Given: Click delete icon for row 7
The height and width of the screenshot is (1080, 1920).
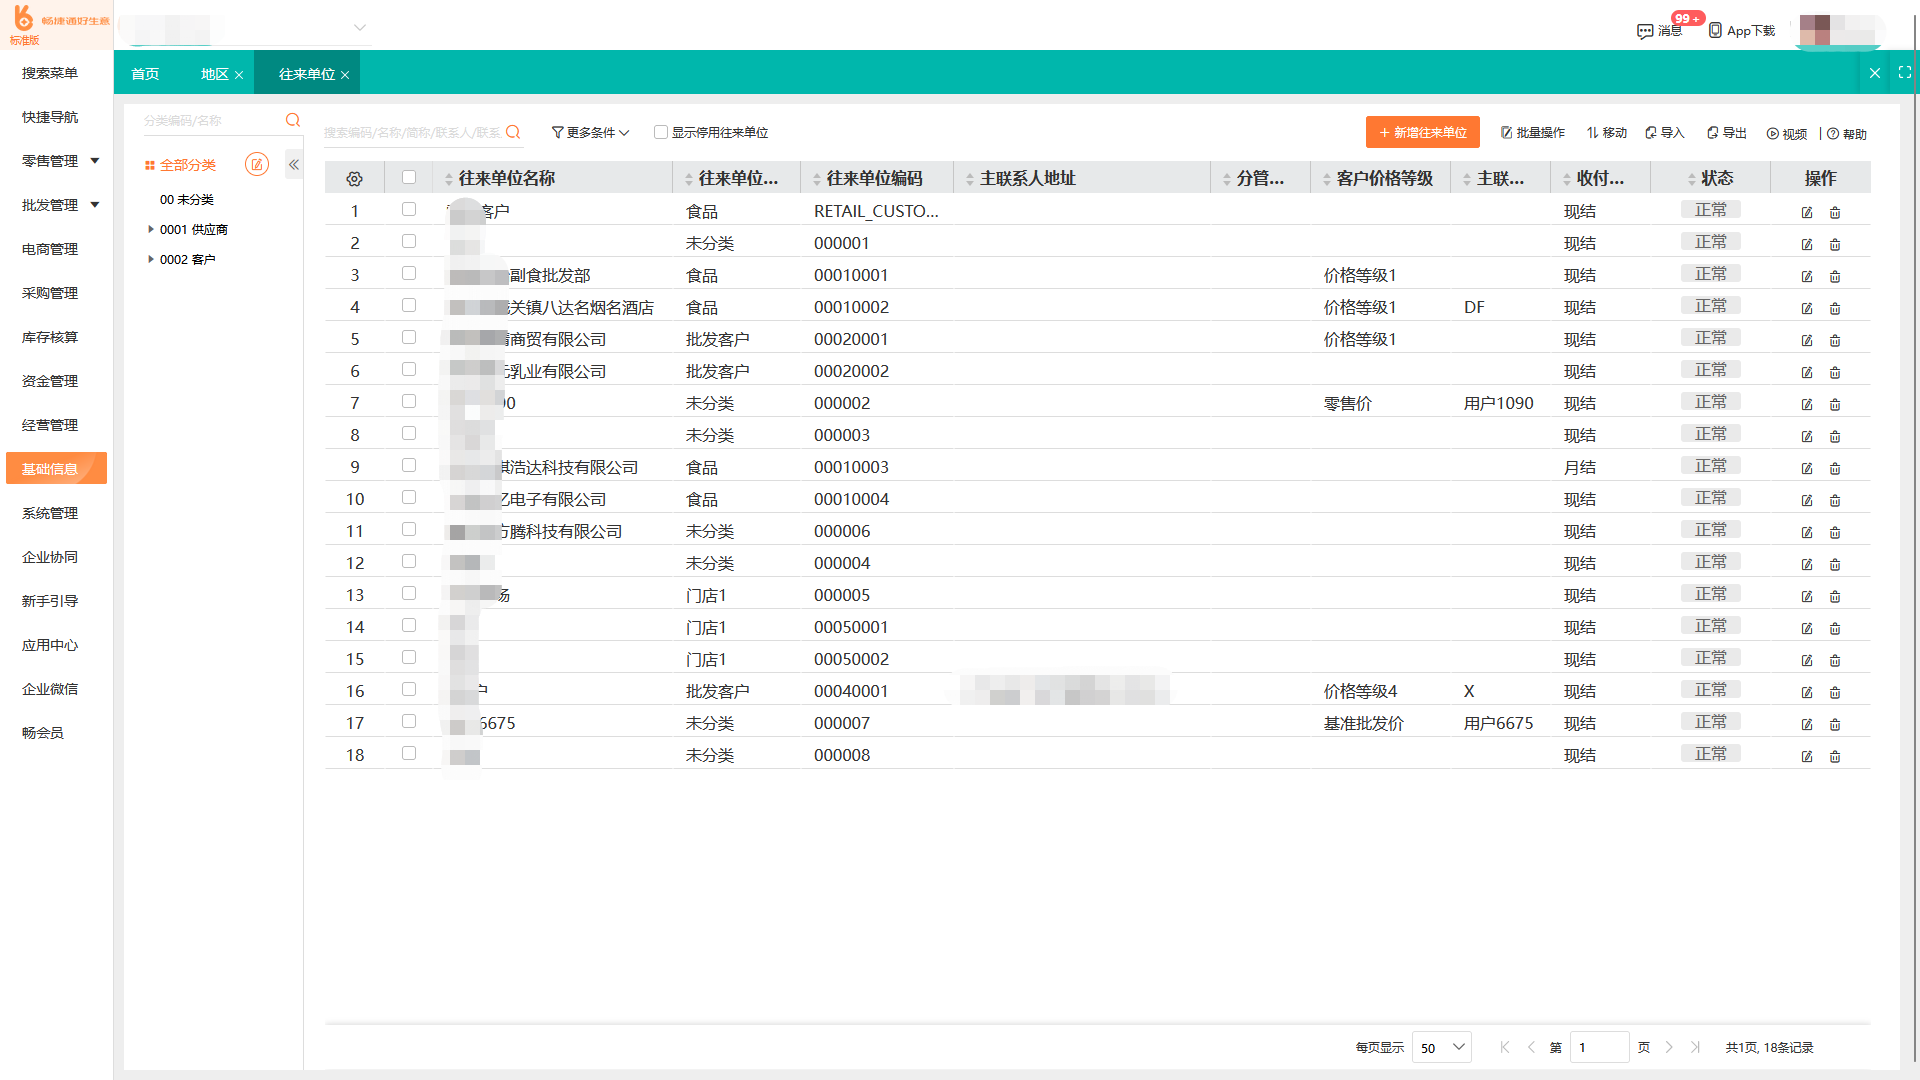Looking at the screenshot, I should click(x=1834, y=404).
